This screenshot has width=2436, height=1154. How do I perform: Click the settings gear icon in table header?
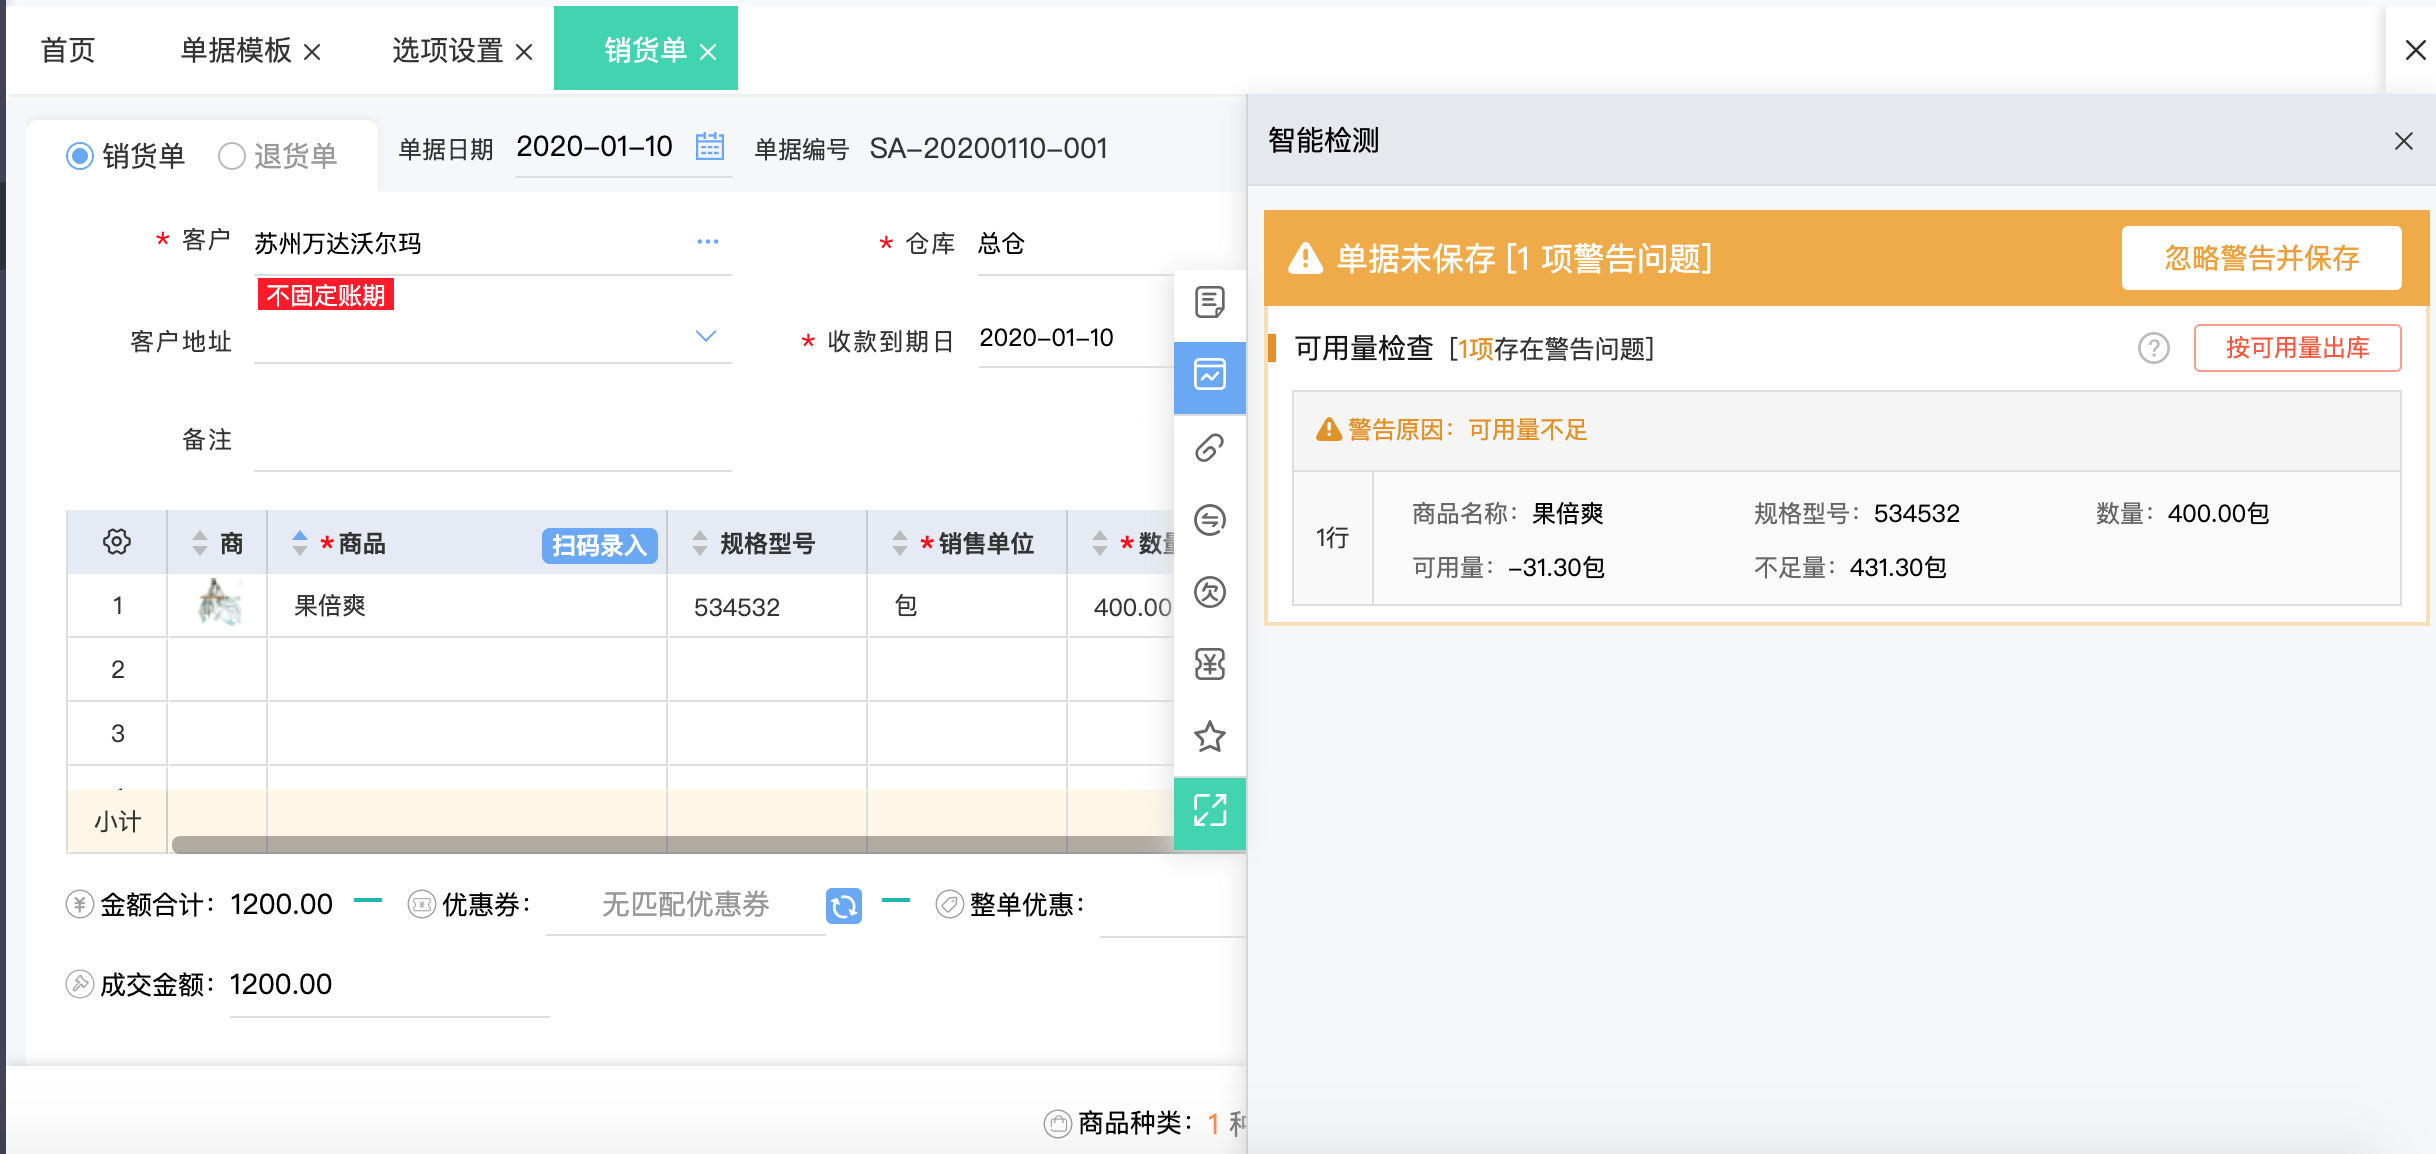(x=117, y=544)
